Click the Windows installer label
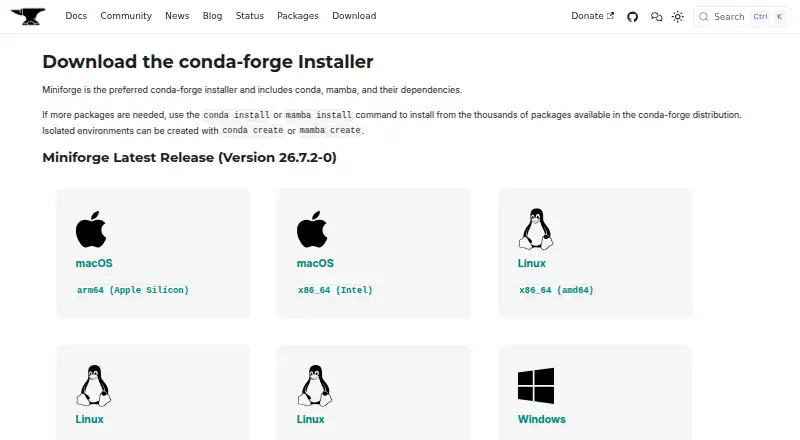 click(x=542, y=419)
